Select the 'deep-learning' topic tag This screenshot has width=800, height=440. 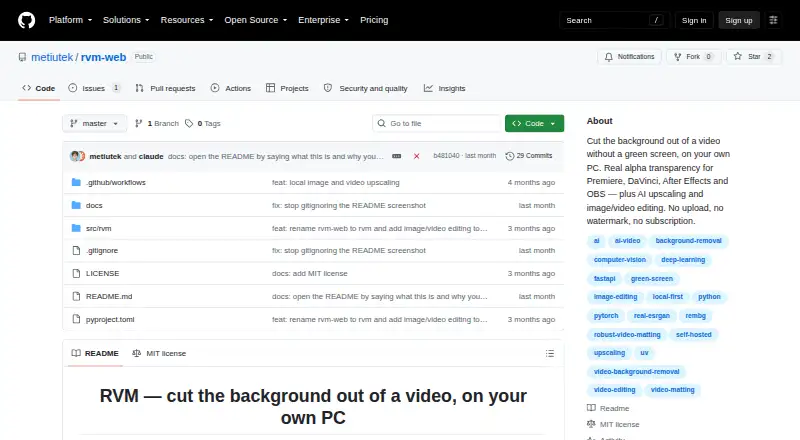click(683, 260)
